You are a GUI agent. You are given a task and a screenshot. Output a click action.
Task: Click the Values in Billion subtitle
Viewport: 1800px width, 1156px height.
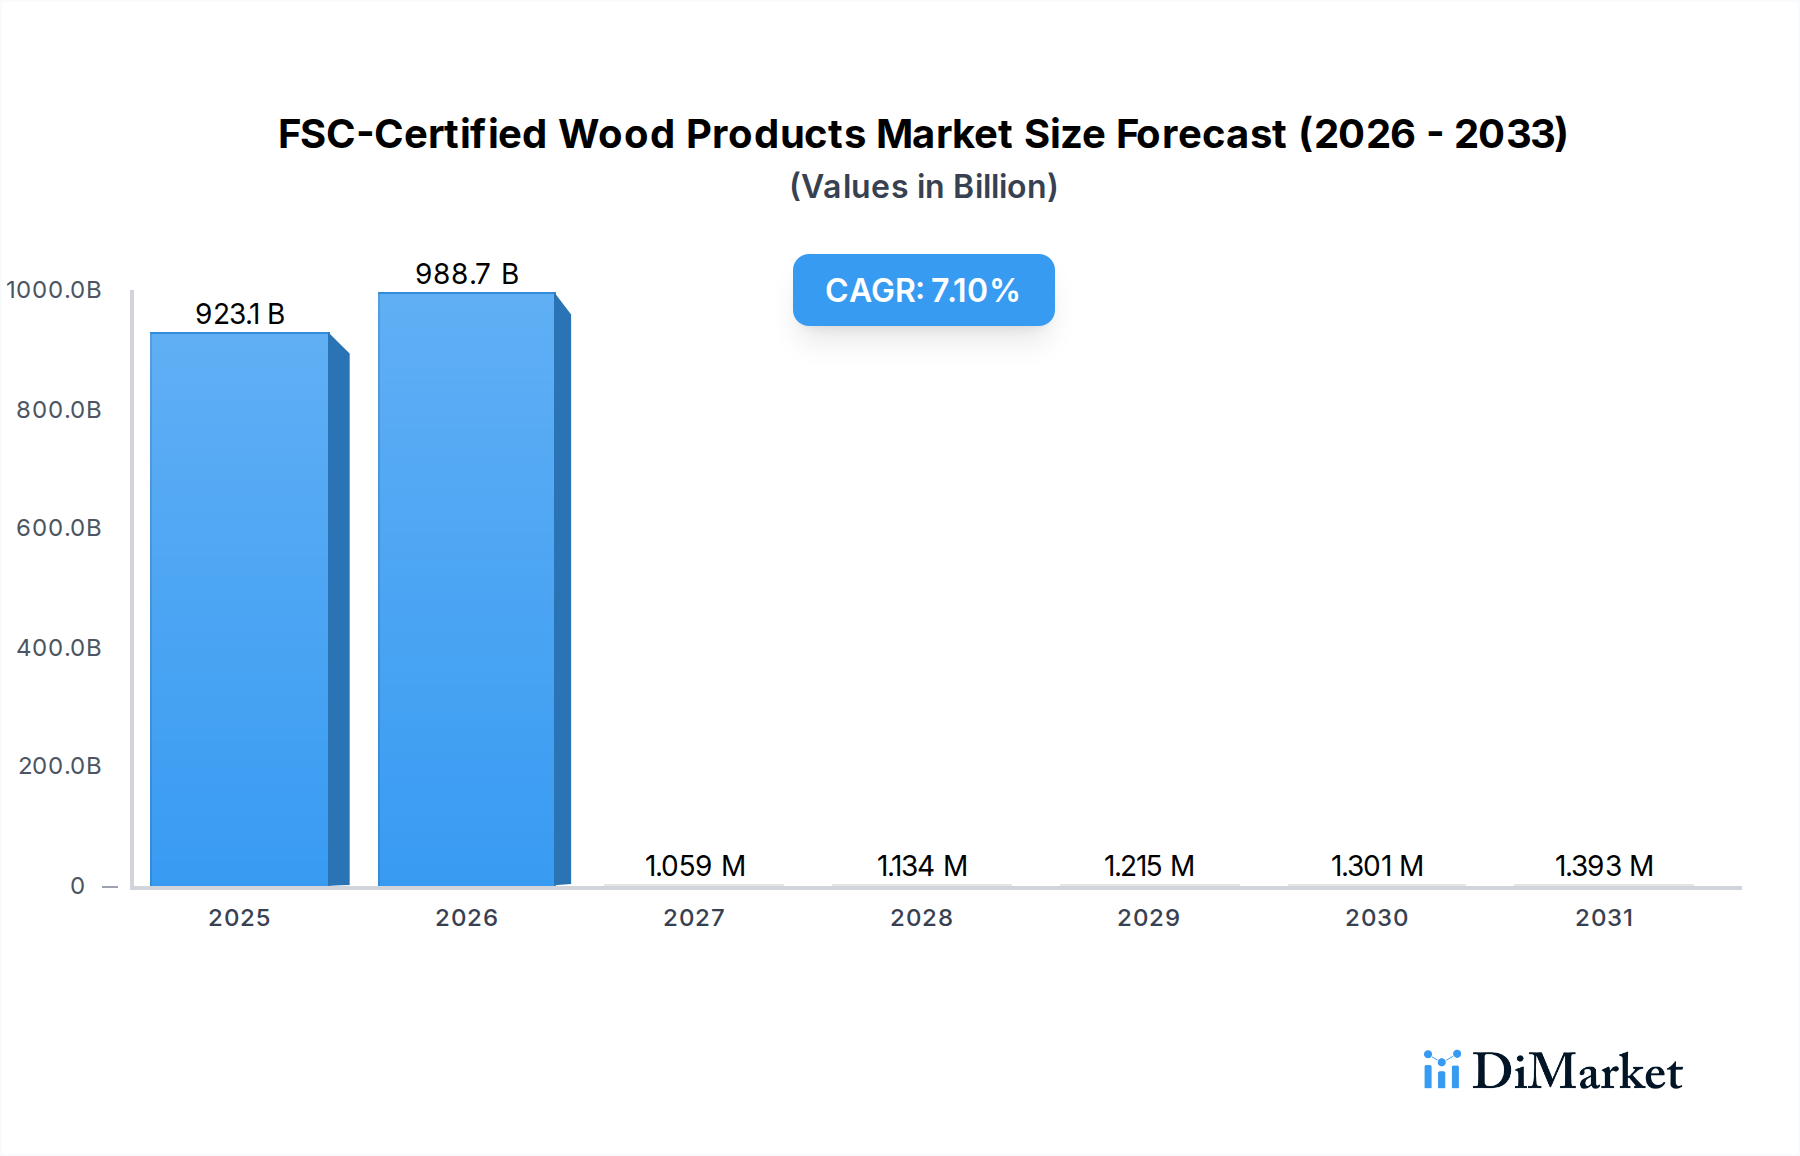(923, 186)
